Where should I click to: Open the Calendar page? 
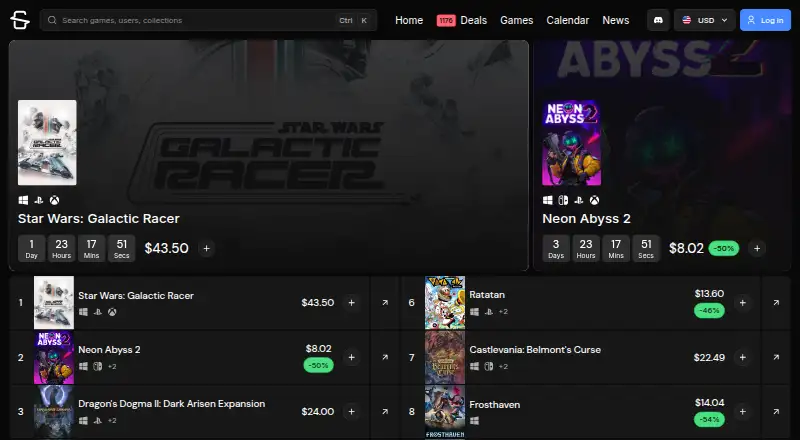[x=567, y=20]
